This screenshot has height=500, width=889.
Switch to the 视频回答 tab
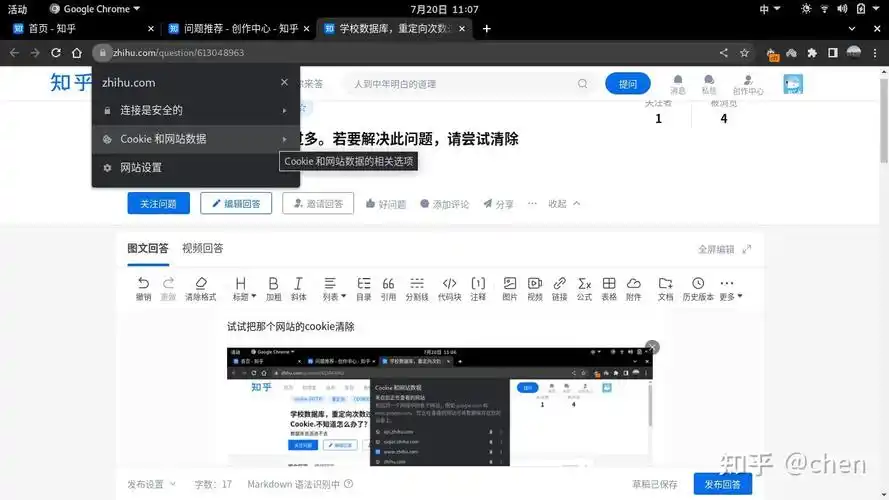(x=202, y=248)
